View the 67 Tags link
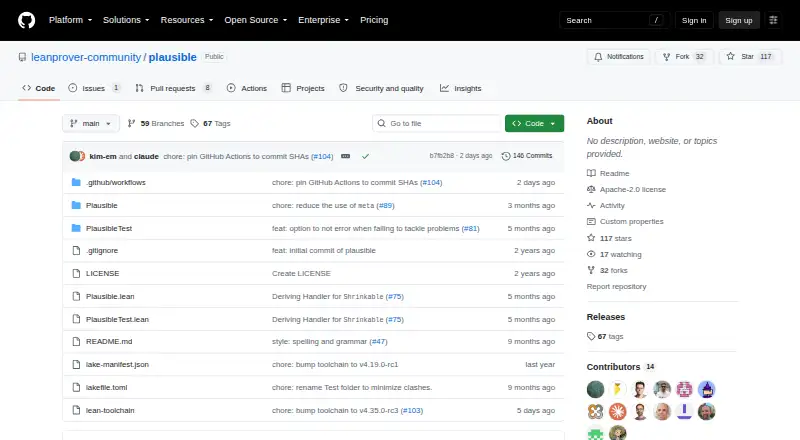 point(210,124)
